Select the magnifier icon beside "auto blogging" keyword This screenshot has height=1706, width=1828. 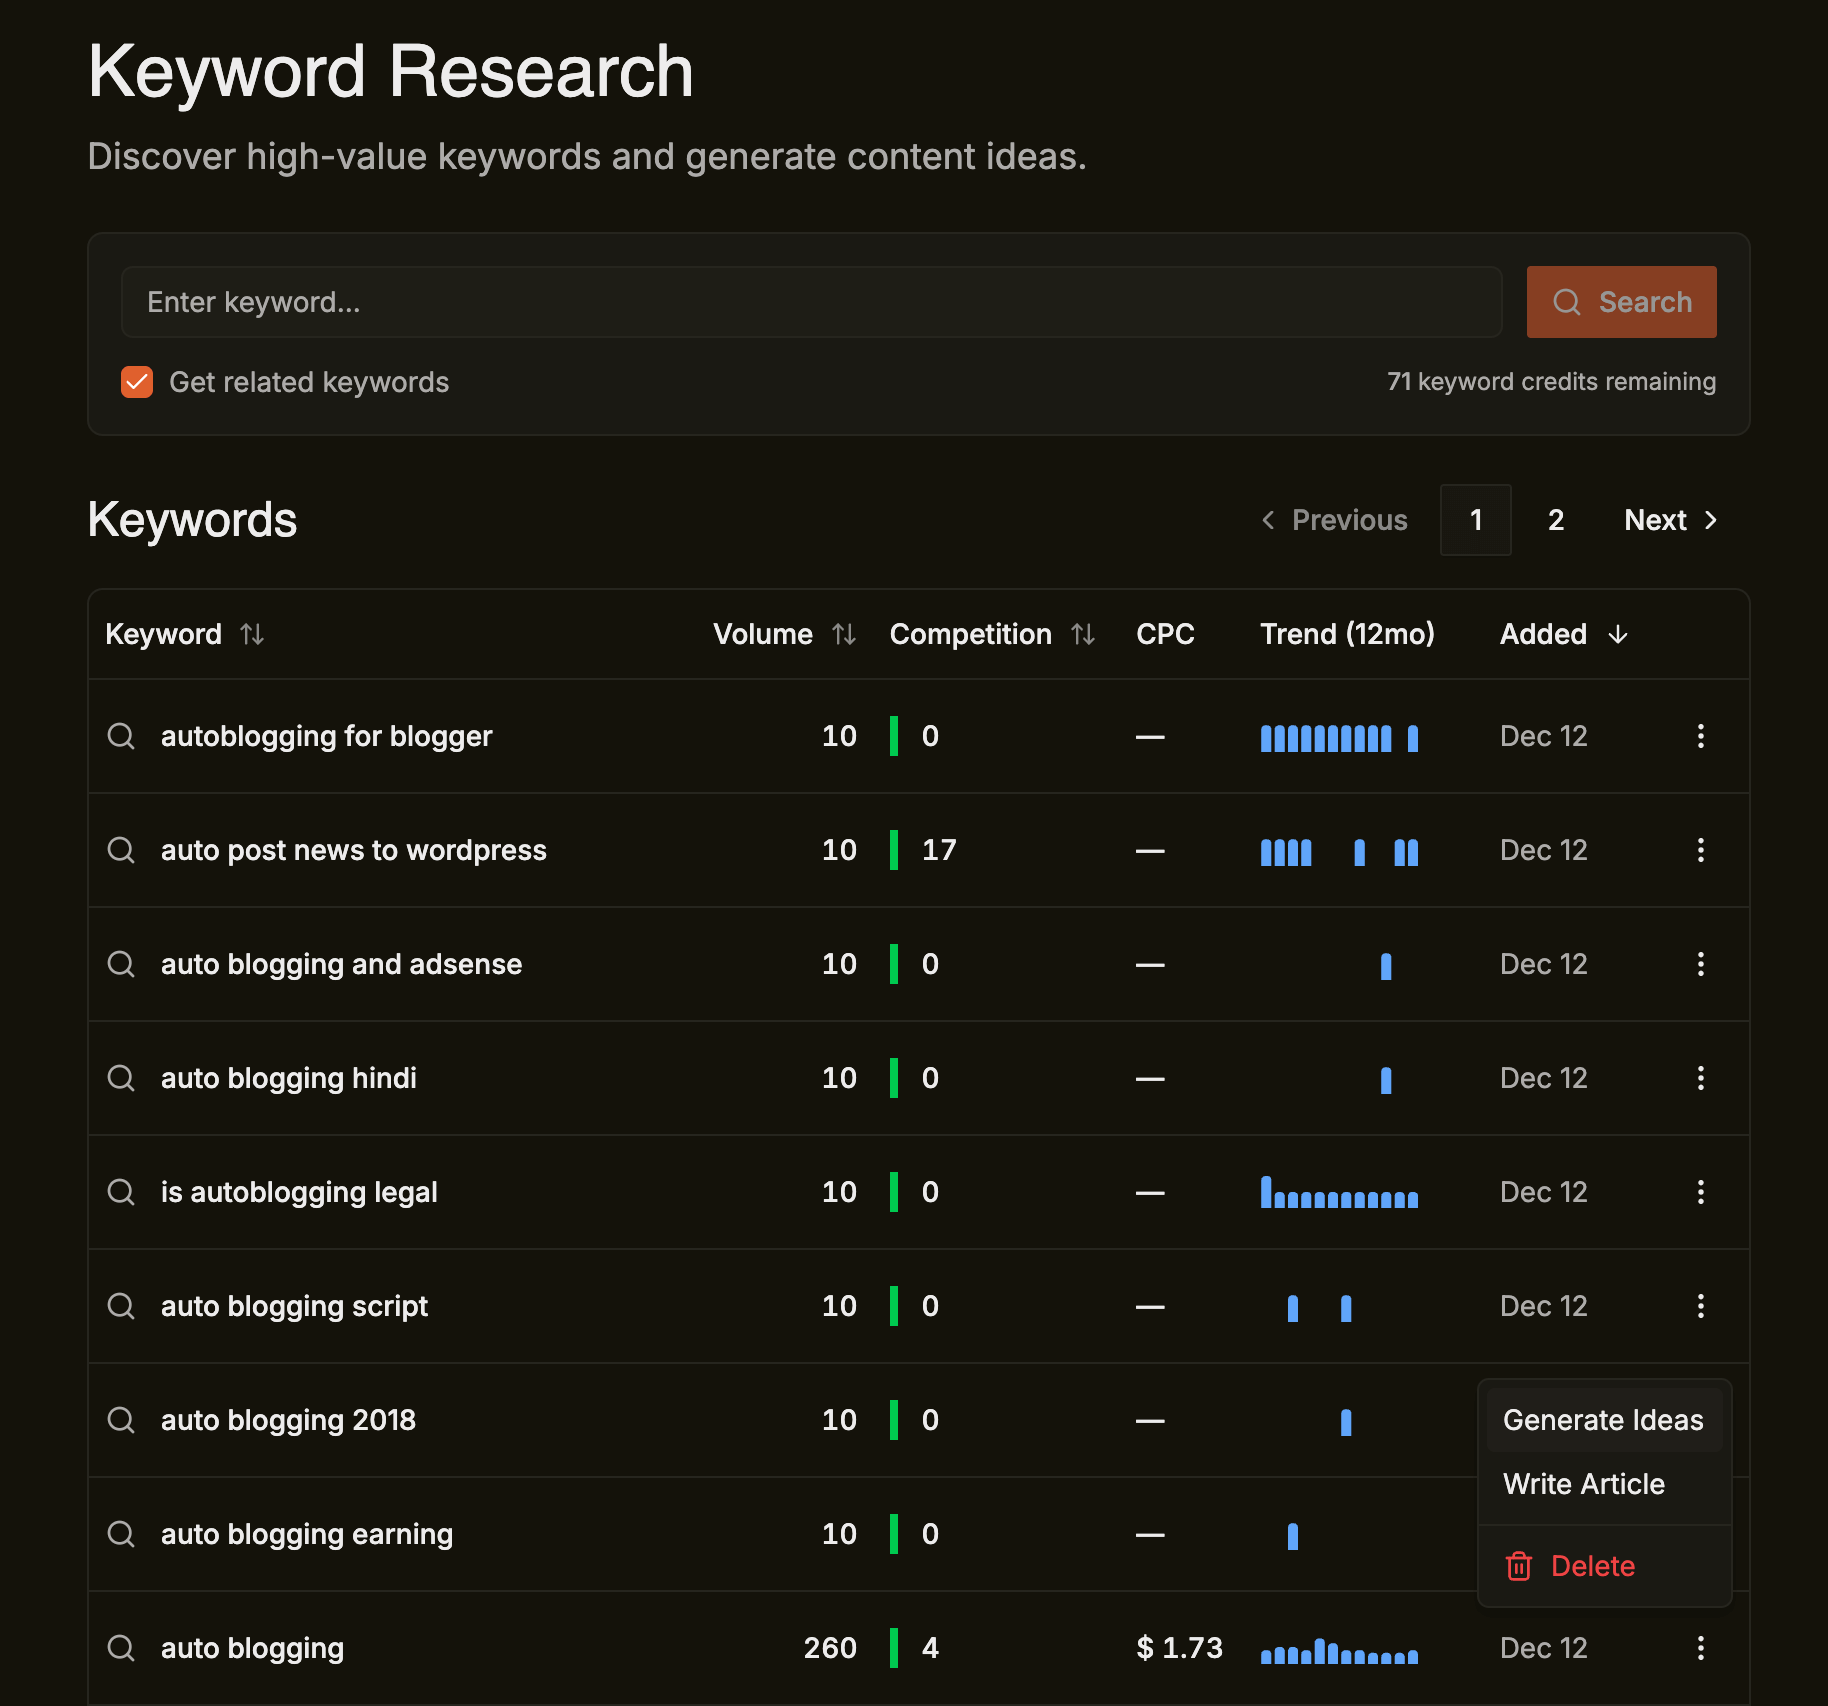(121, 1648)
